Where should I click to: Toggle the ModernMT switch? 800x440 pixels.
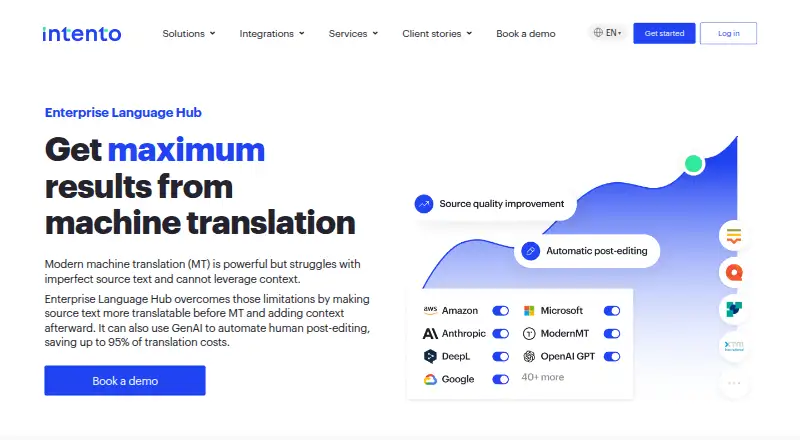coord(612,333)
